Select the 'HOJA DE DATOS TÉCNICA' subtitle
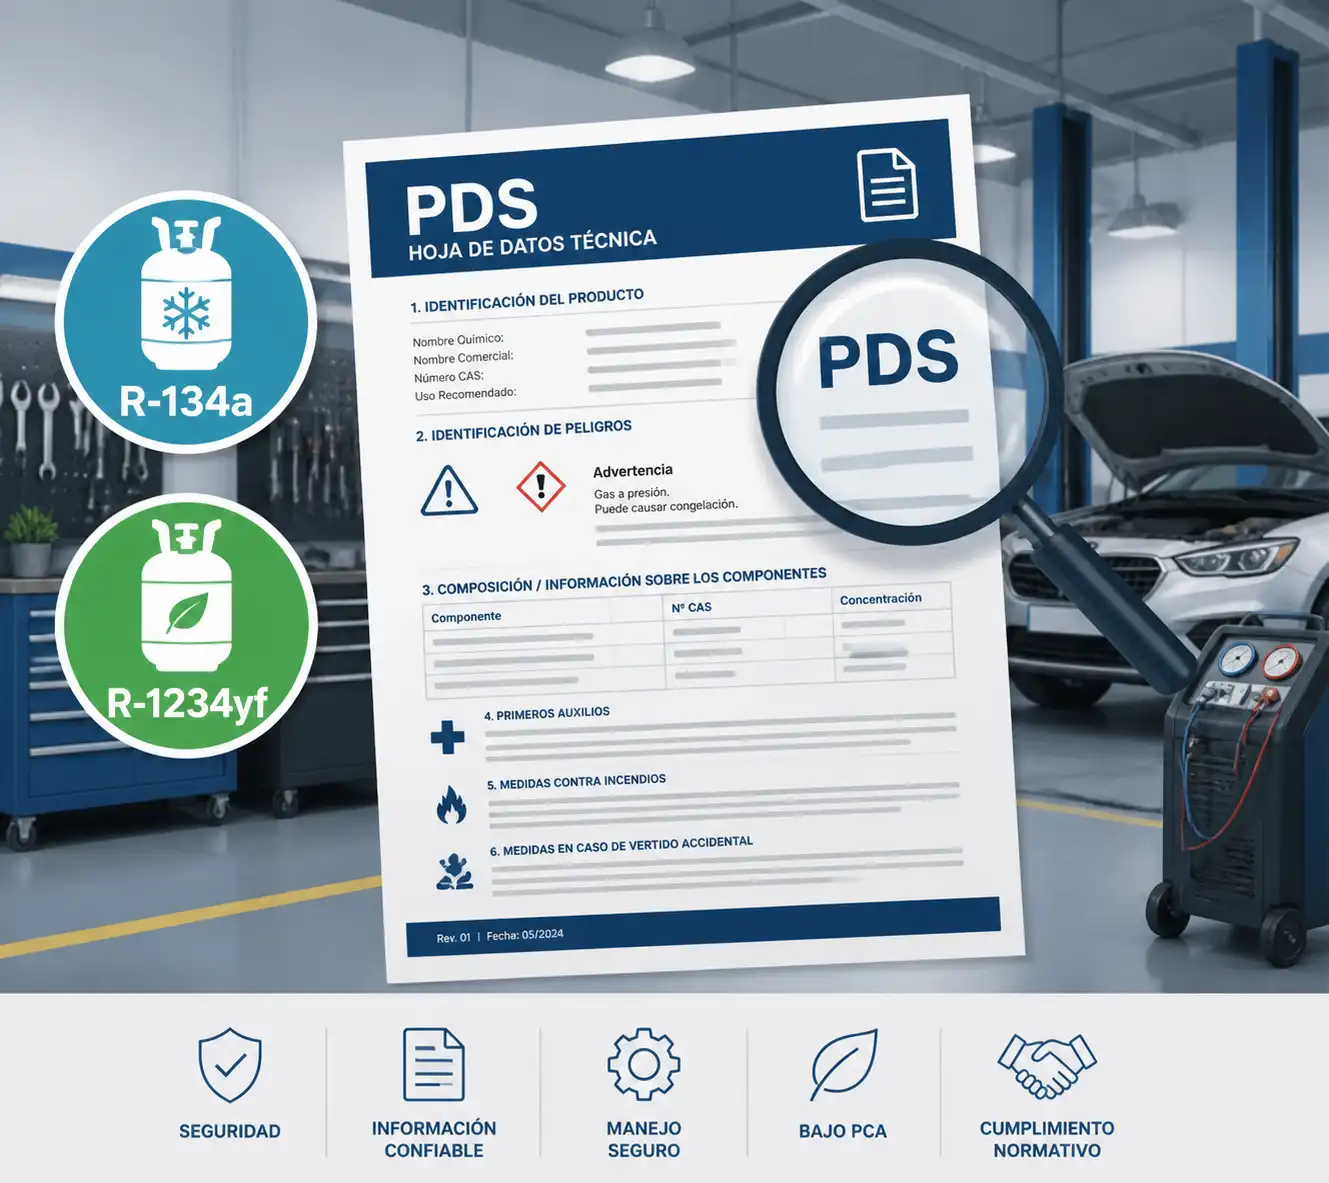 [532, 245]
